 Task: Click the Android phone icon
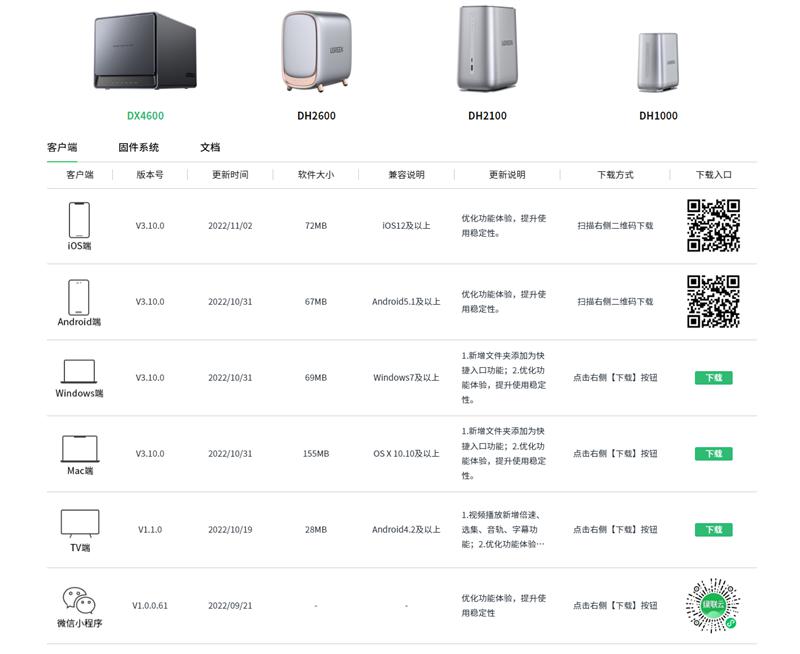(x=79, y=296)
